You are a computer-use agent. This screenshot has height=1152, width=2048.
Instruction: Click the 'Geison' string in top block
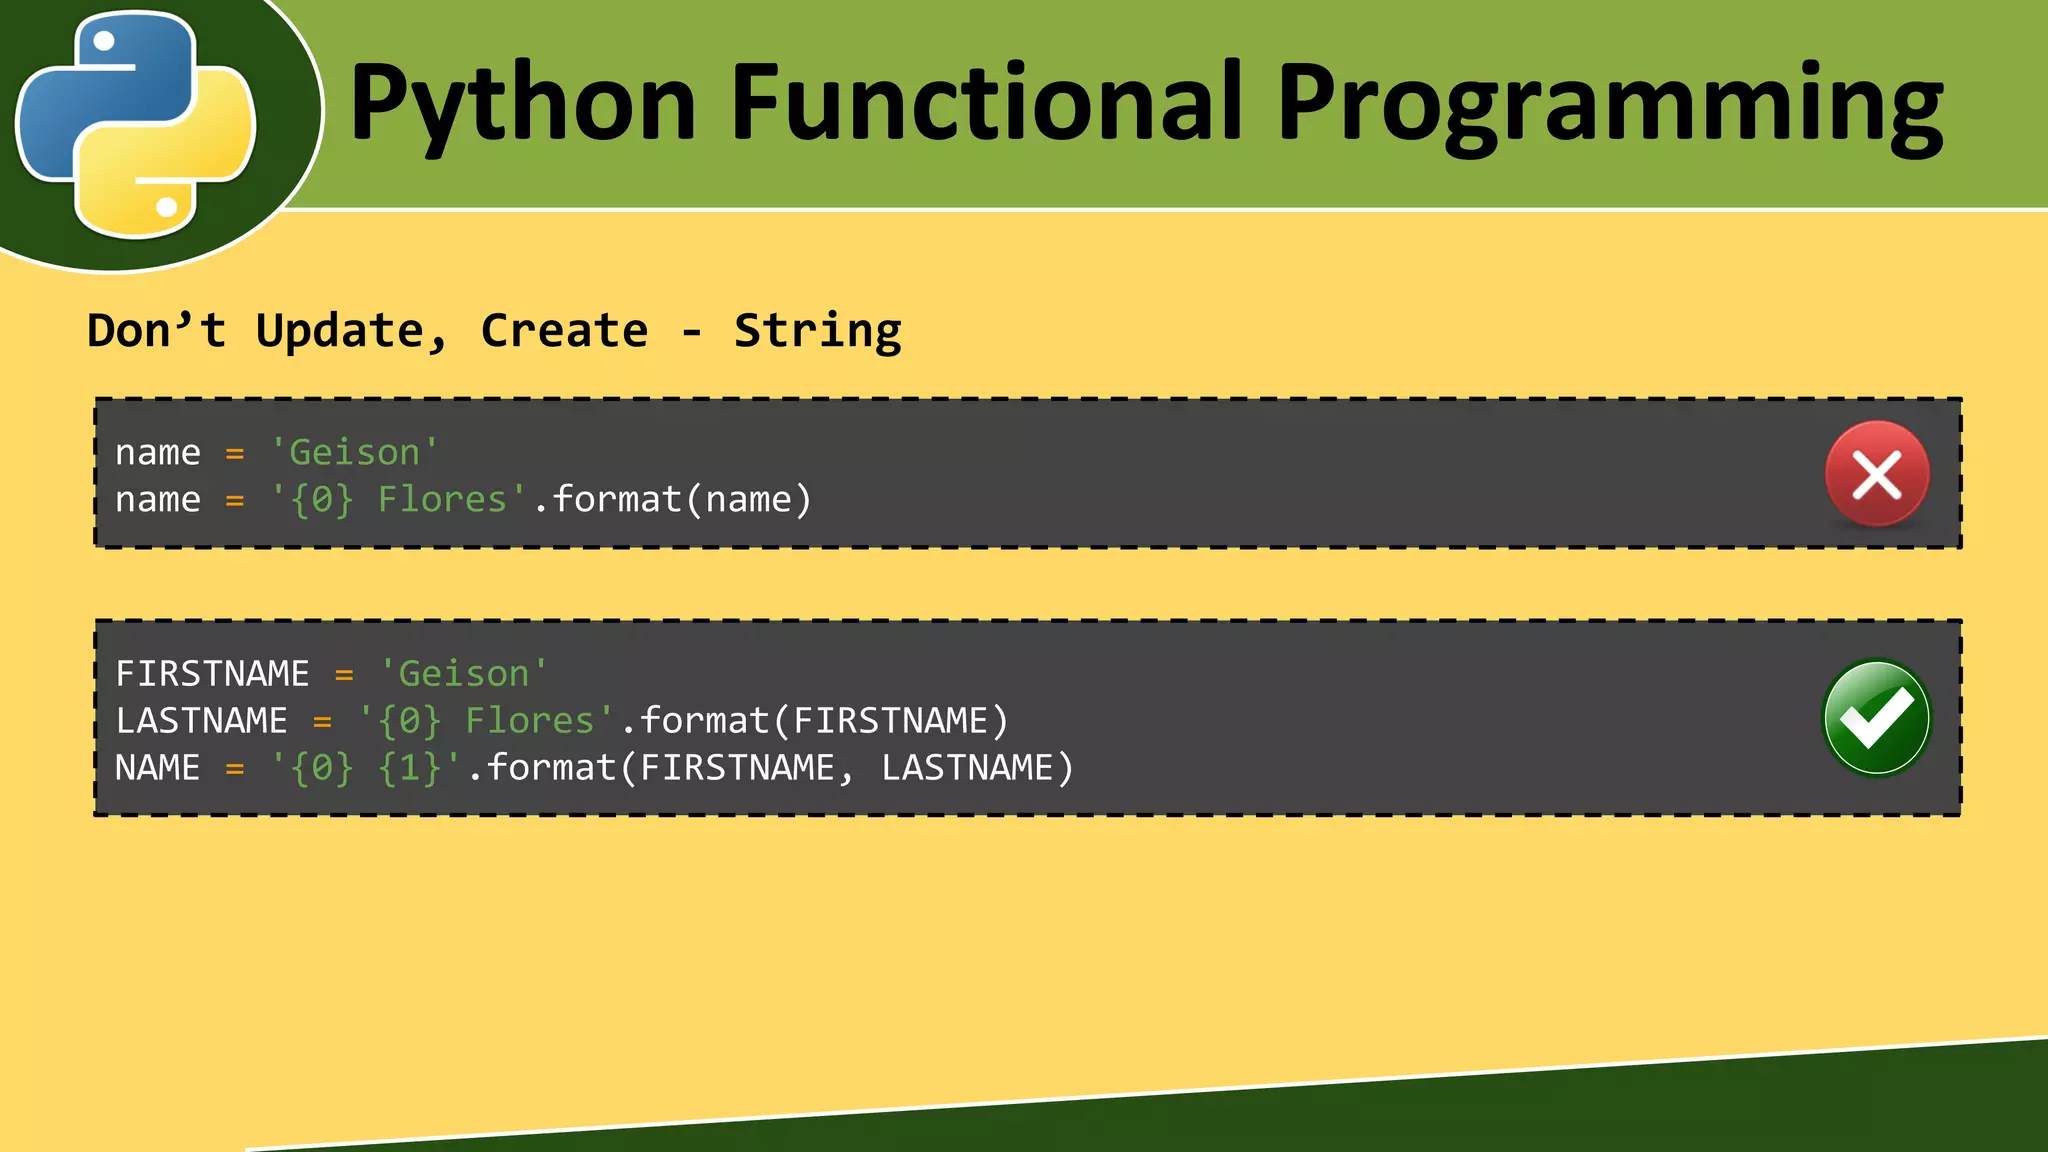point(354,453)
